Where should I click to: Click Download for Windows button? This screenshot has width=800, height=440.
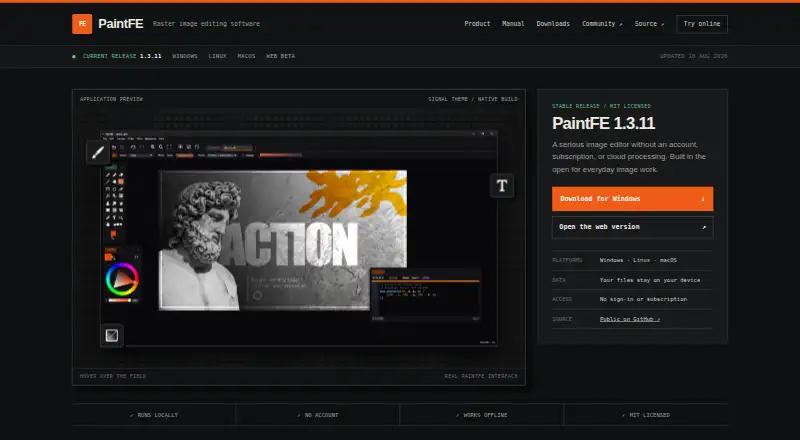pyautogui.click(x=633, y=199)
